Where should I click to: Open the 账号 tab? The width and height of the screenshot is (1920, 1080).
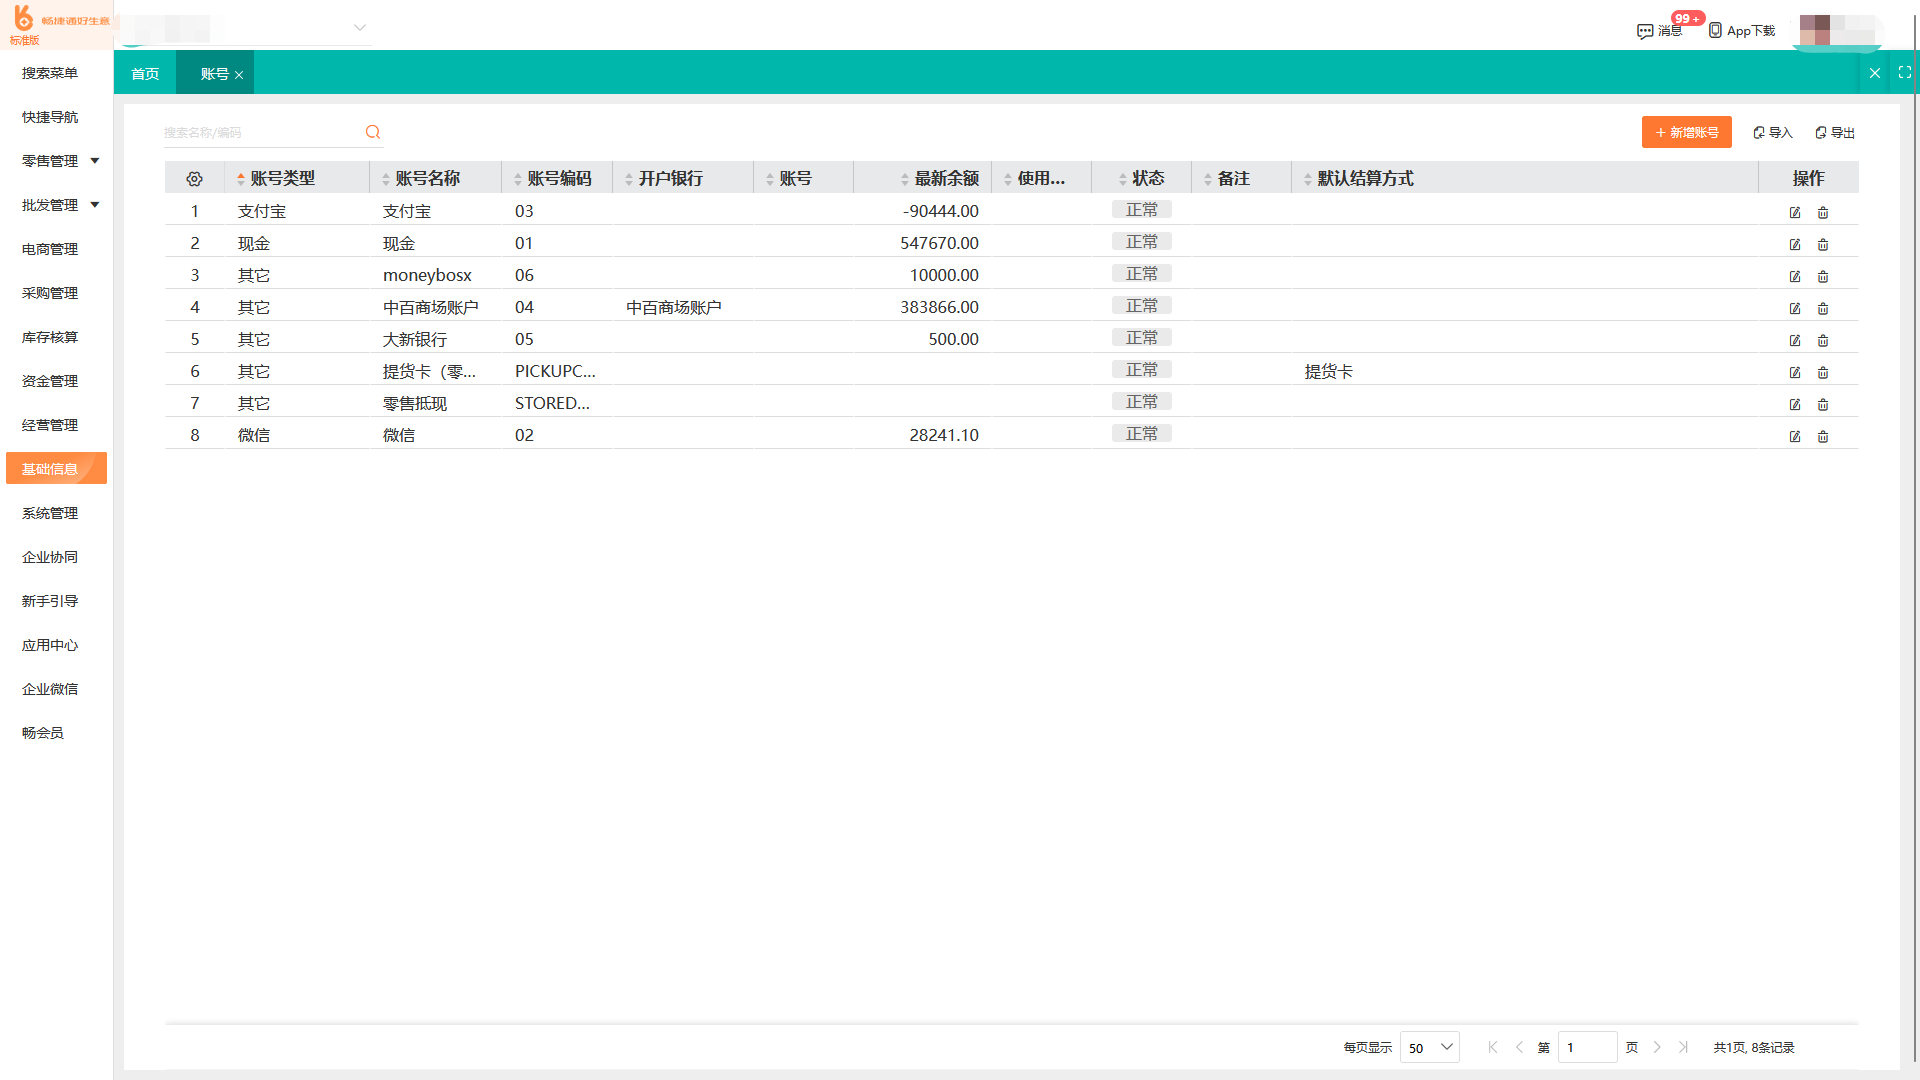(214, 73)
